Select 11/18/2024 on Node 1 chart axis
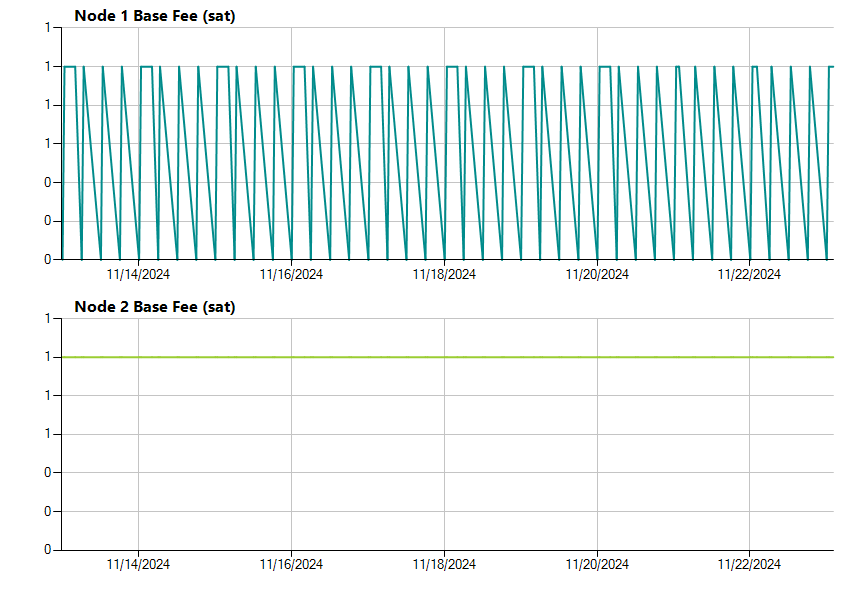The image size is (860, 600). [444, 274]
